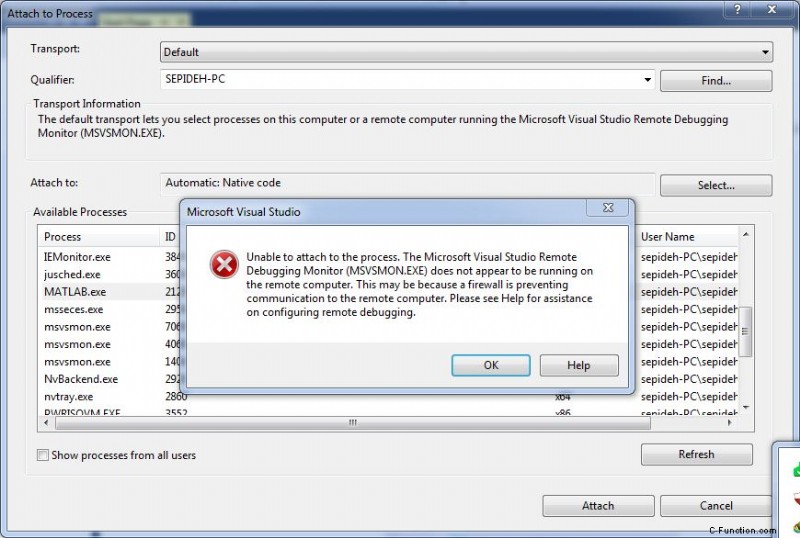
Task: Click the title bar question mark help icon
Action: (x=736, y=9)
